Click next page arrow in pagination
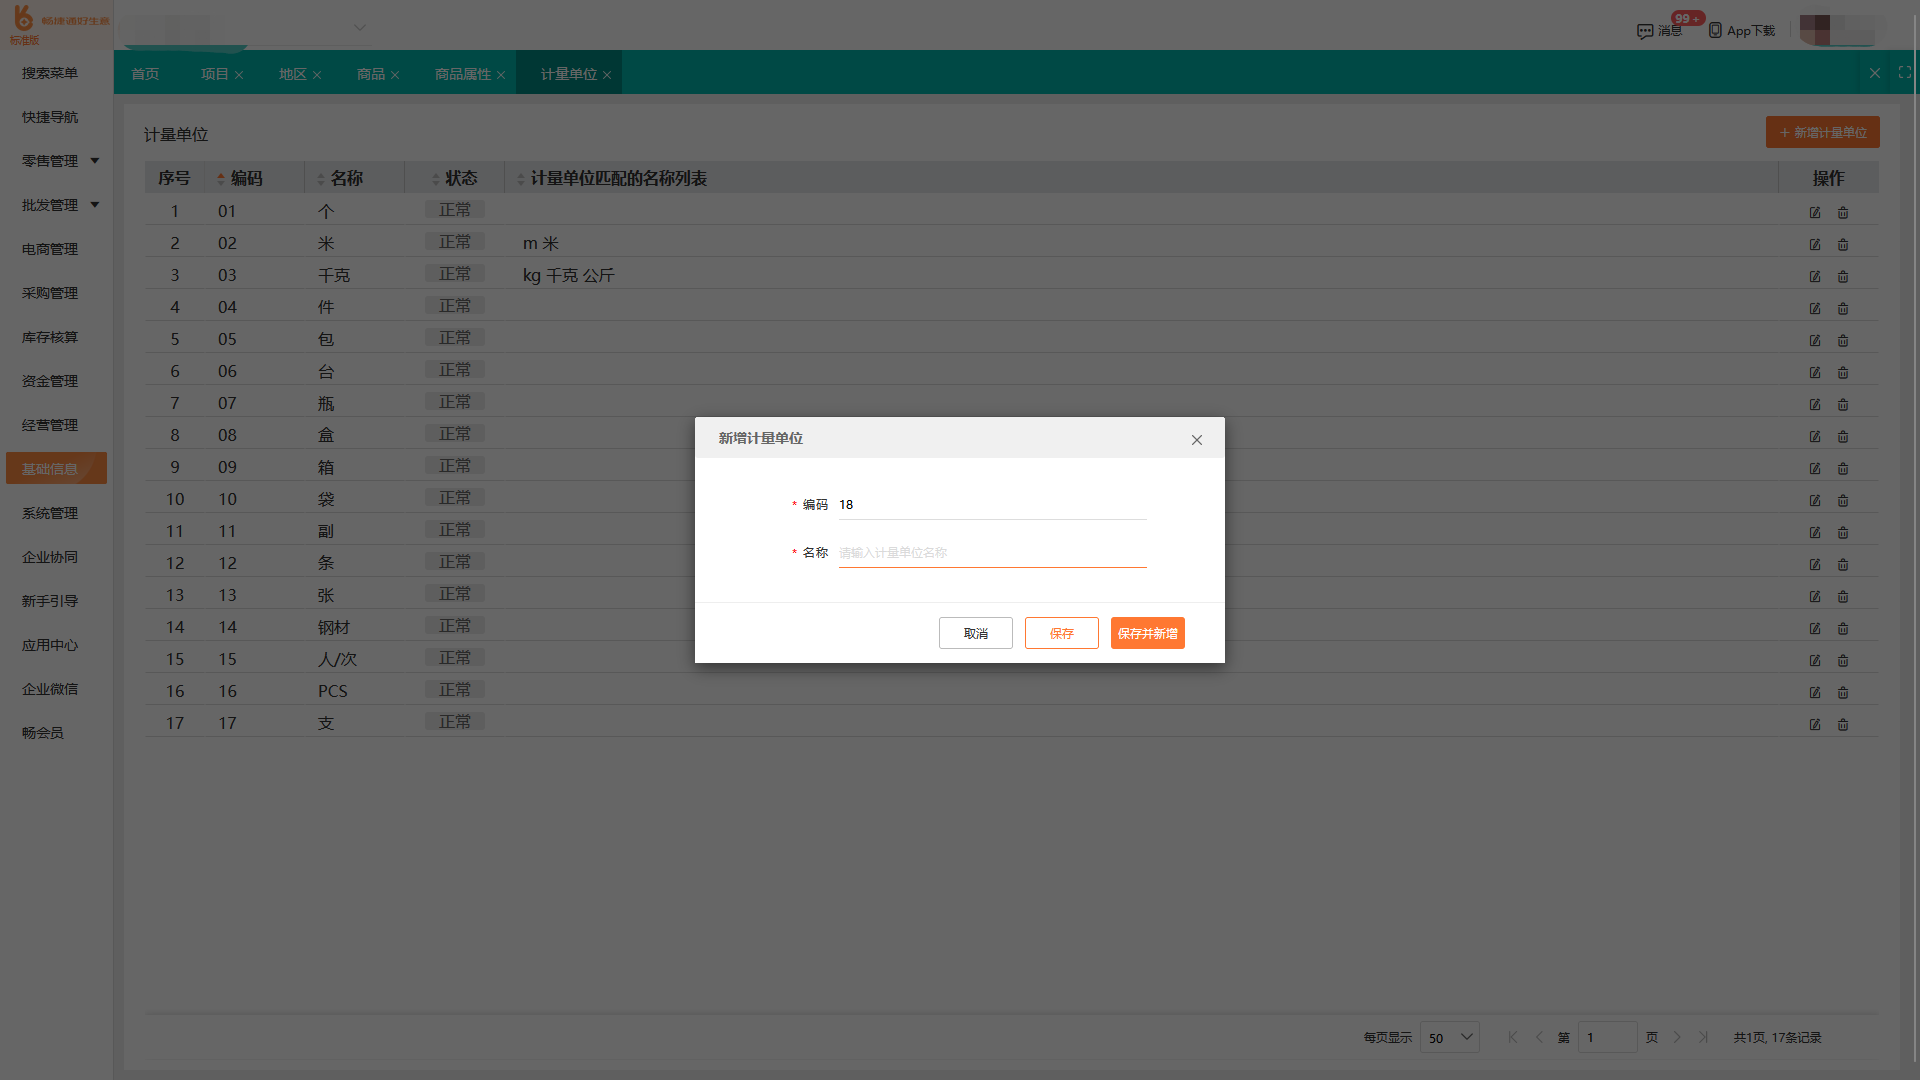 click(x=1677, y=1036)
